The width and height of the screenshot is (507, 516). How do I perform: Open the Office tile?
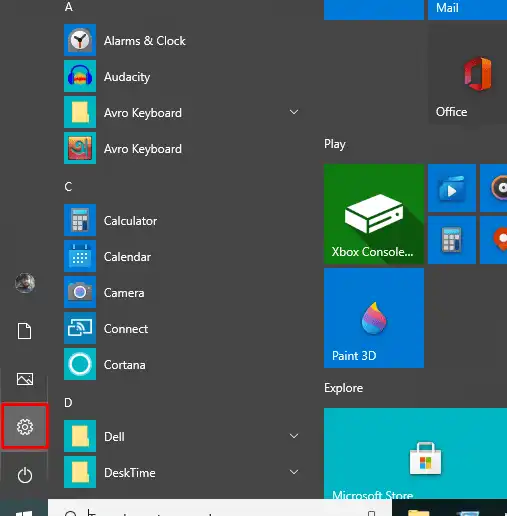point(467,74)
